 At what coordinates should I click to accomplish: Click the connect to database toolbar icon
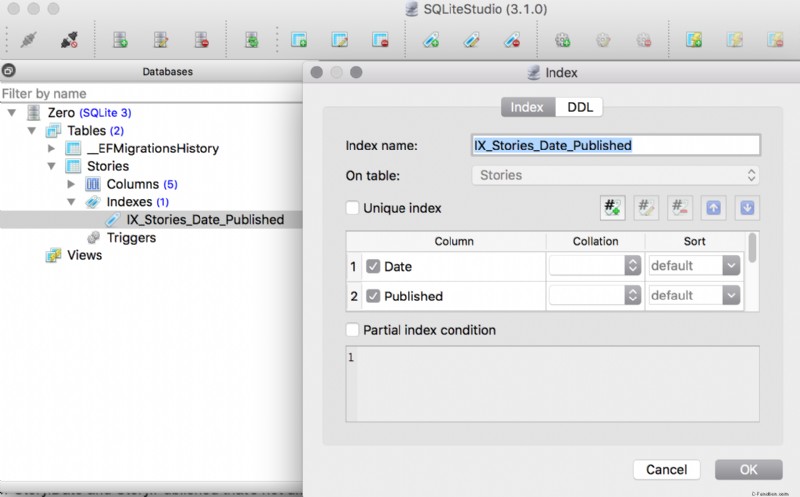click(x=28, y=40)
